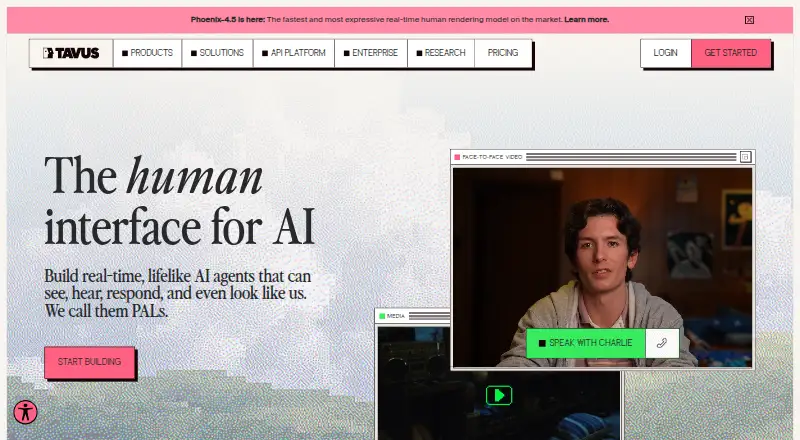
Task: Open the Tavus logo home link
Action: 71,53
